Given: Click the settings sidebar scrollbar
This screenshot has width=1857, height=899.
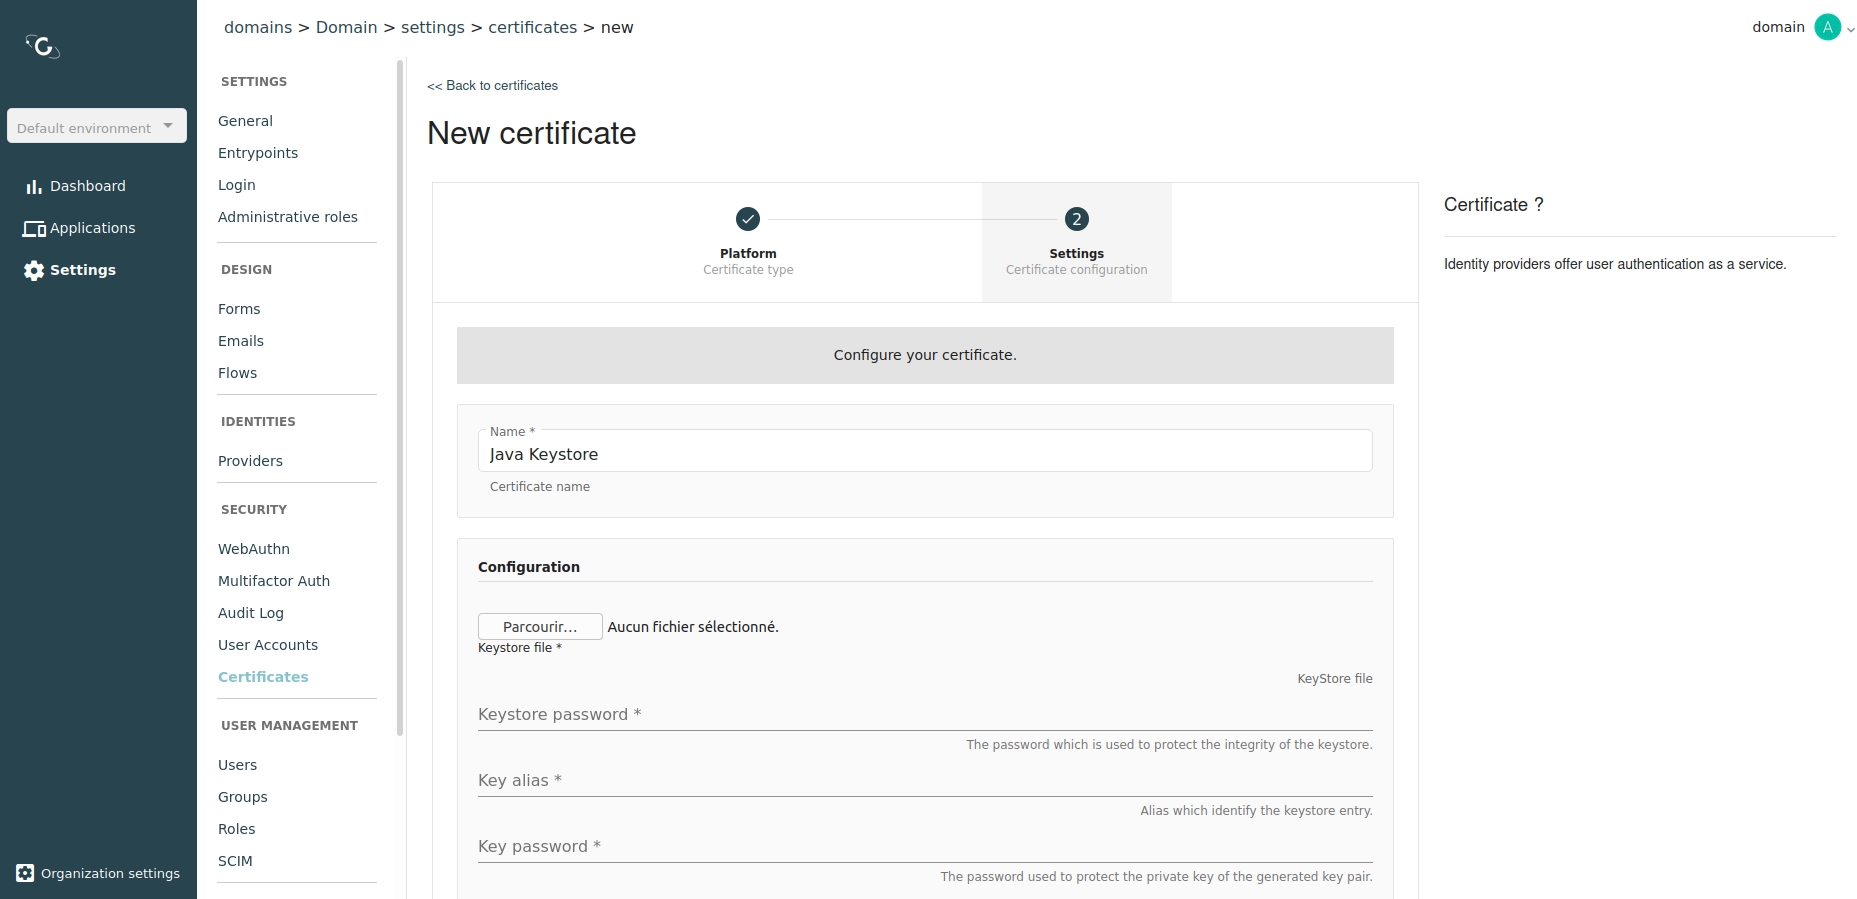Looking at the screenshot, I should [400, 400].
